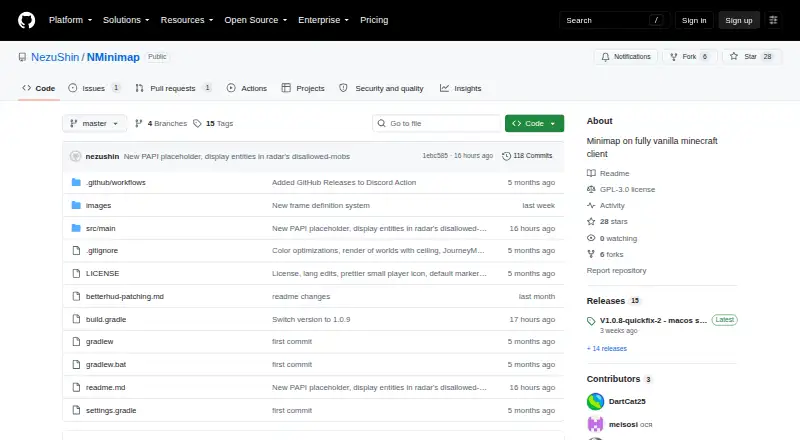Open the GPL-3.0 license scale icon
Viewport: 800px width, 440px height.
pyautogui.click(x=591, y=189)
